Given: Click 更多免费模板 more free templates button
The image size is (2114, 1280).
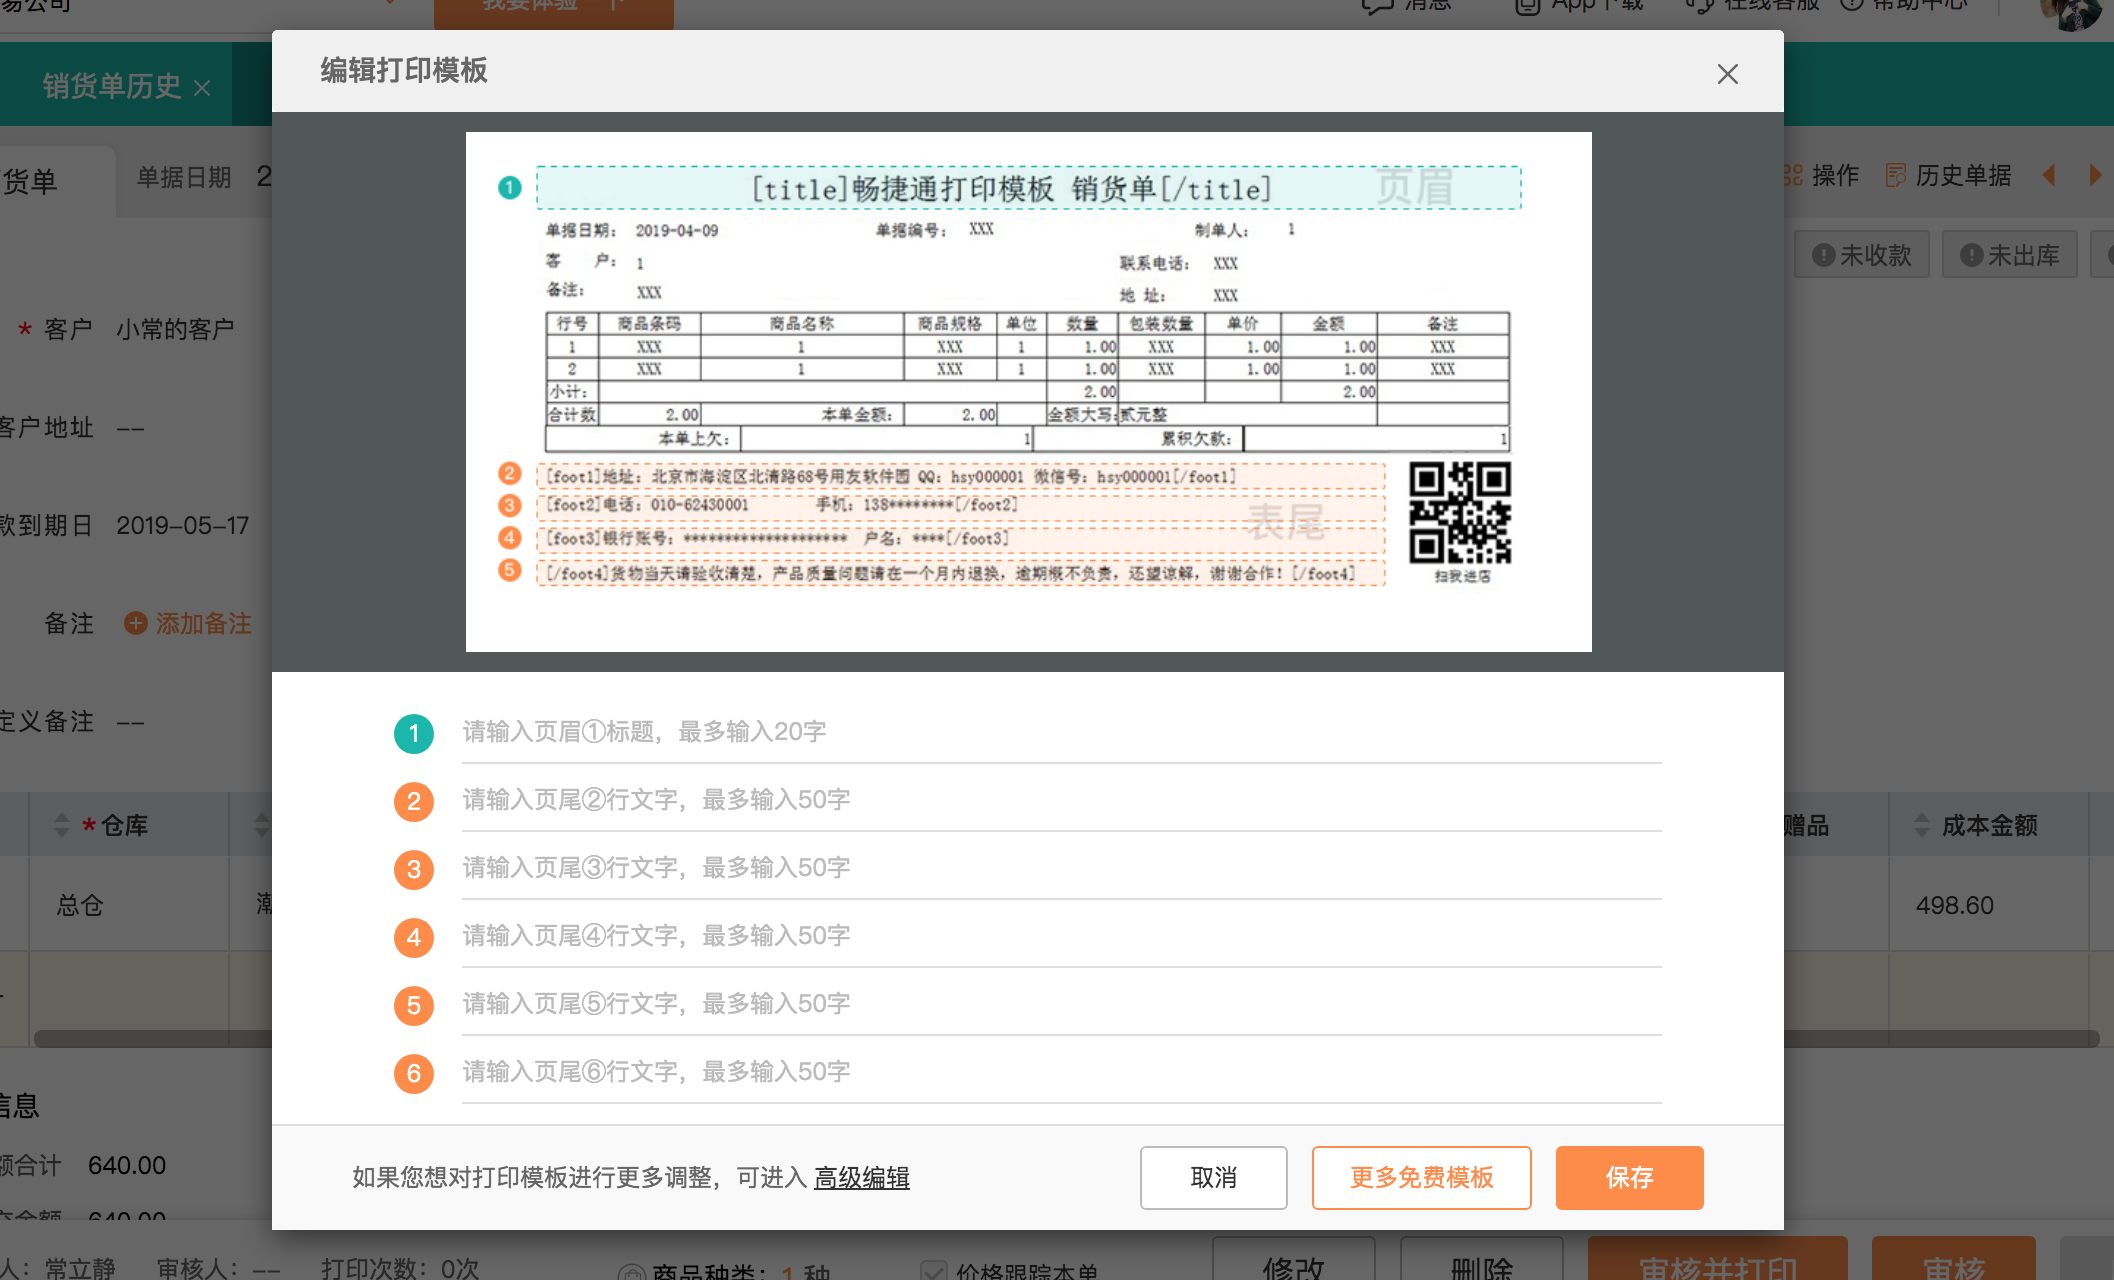Looking at the screenshot, I should pos(1422,1177).
